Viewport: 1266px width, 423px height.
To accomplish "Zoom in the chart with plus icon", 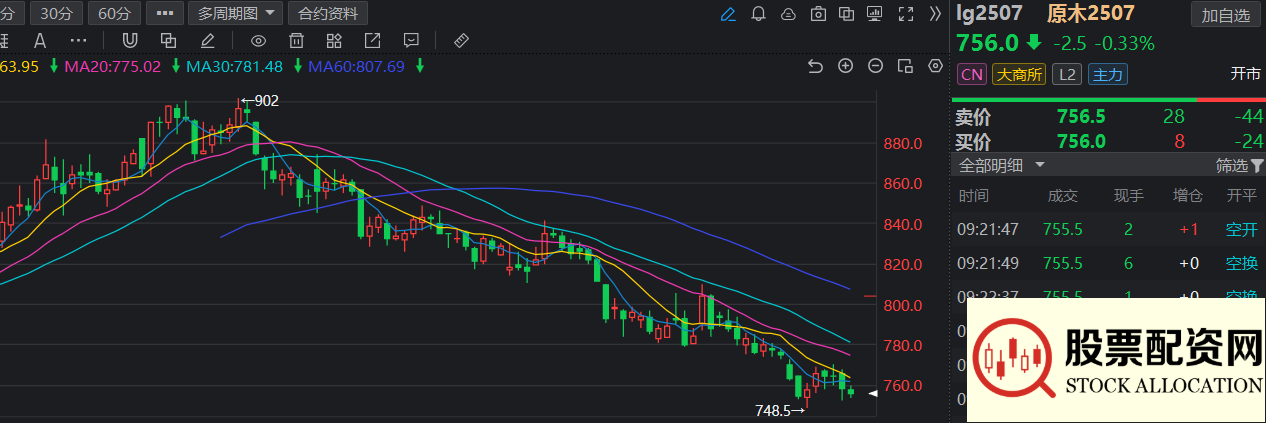I will 845,66.
